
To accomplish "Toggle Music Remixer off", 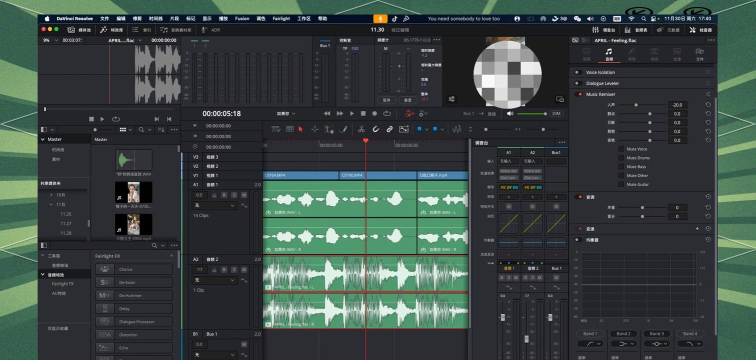I will [x=578, y=94].
